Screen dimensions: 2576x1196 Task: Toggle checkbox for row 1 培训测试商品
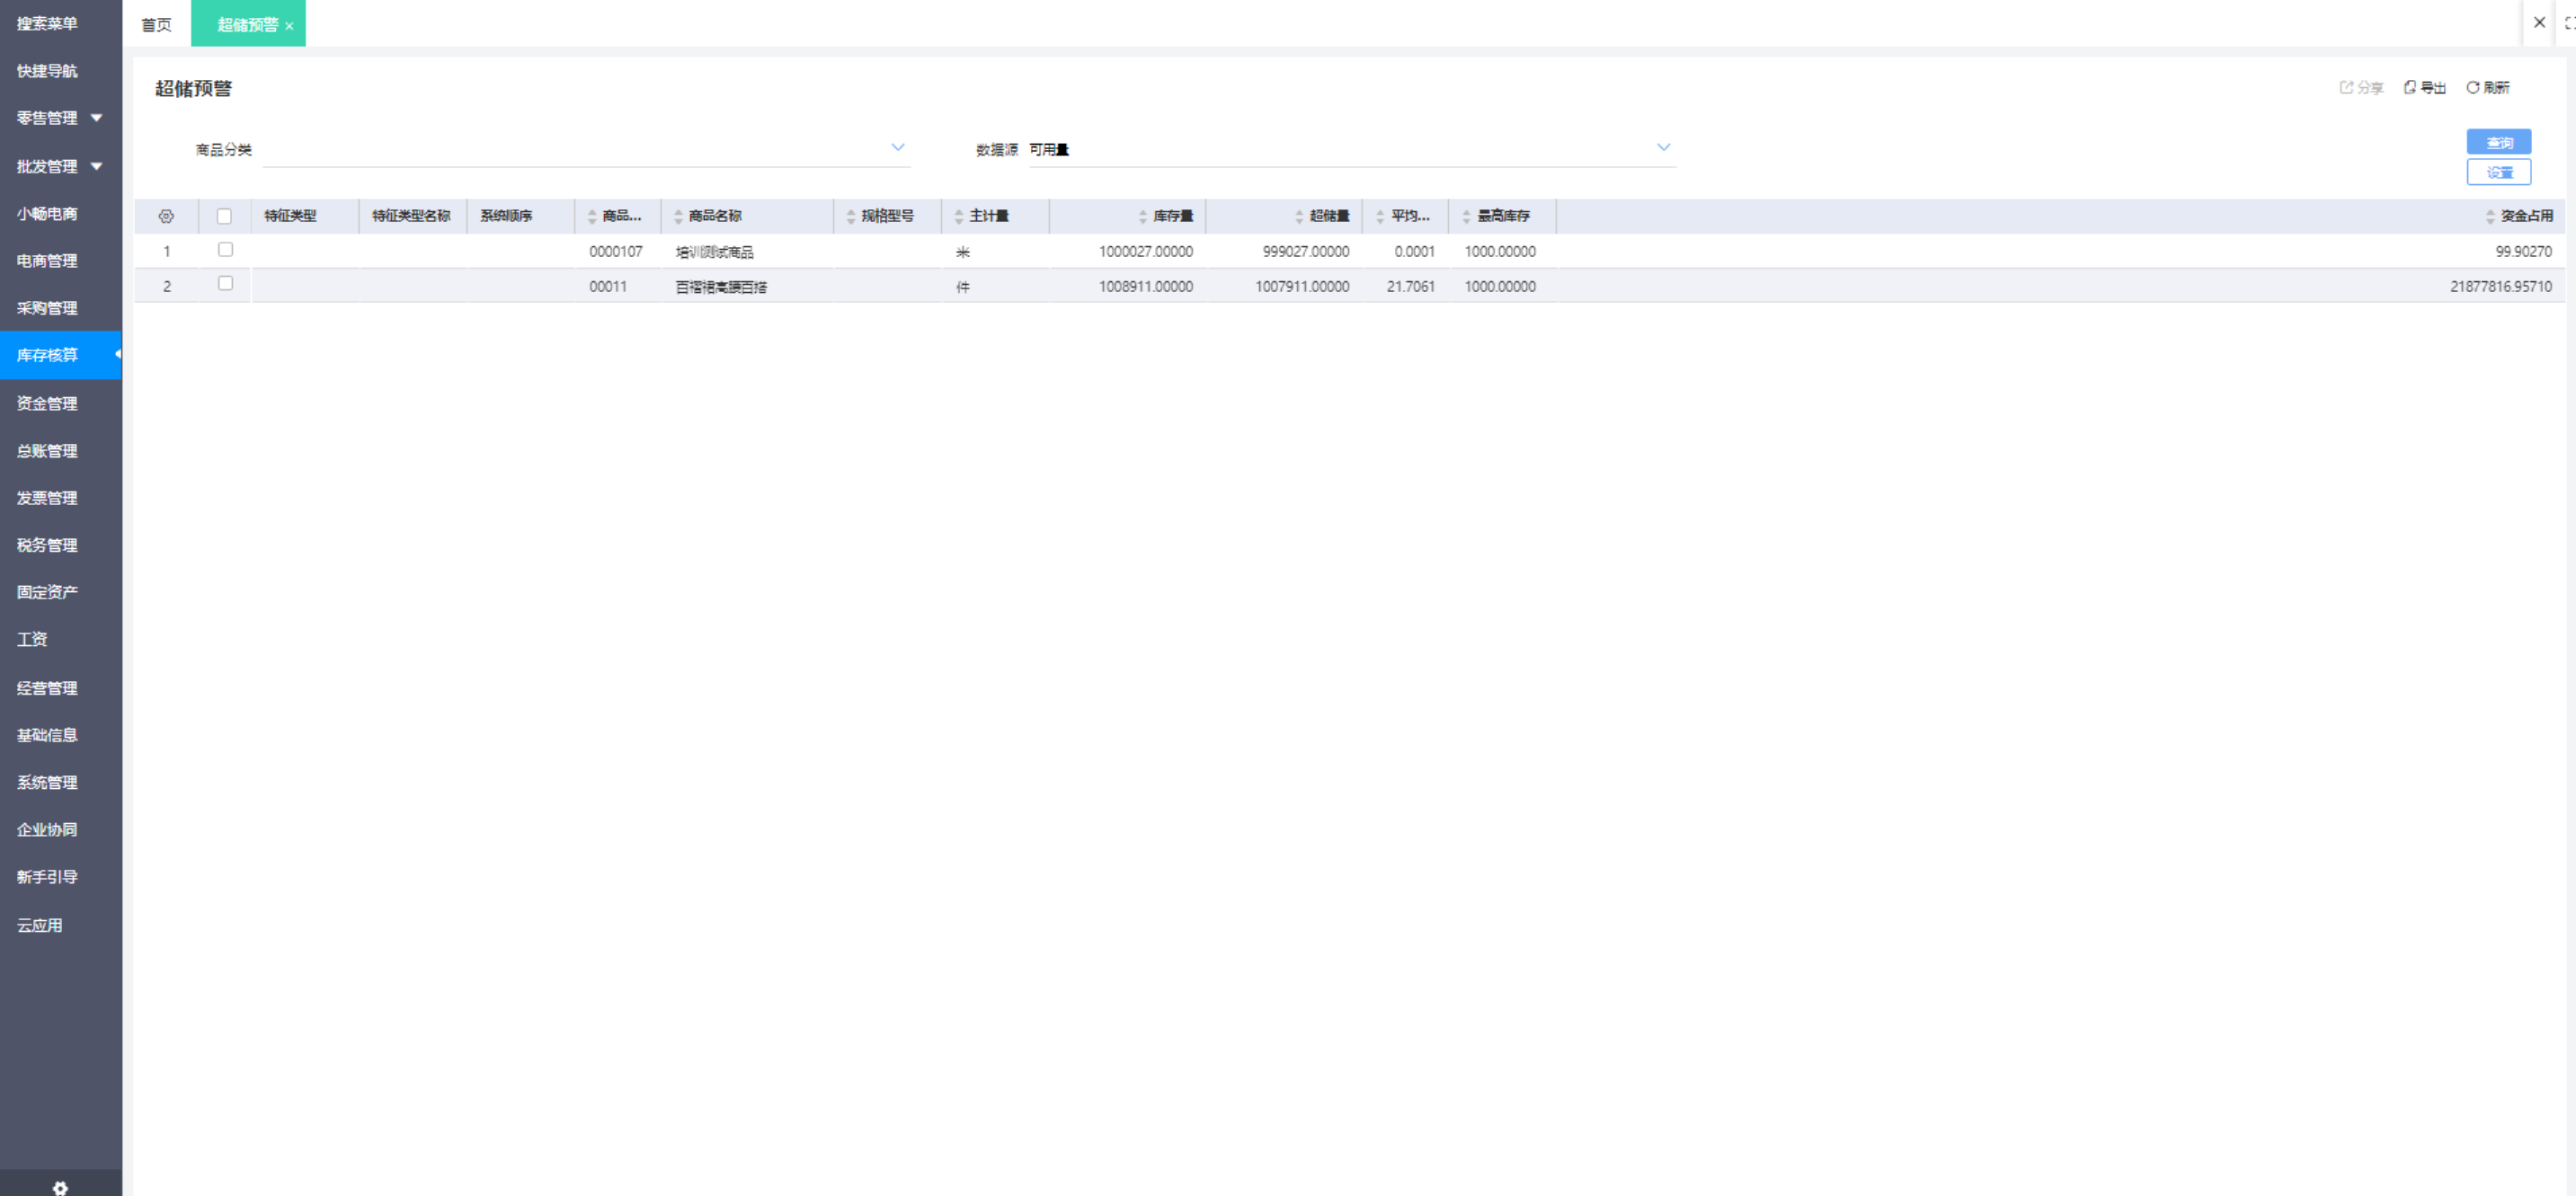[x=225, y=250]
